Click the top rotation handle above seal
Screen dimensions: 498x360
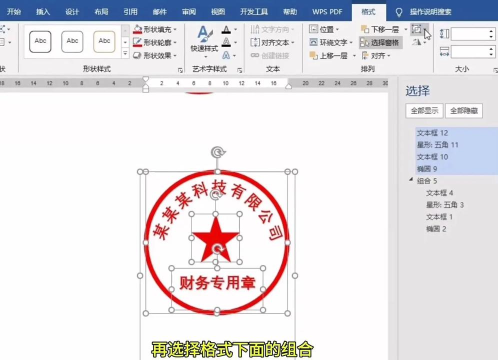[x=217, y=152]
